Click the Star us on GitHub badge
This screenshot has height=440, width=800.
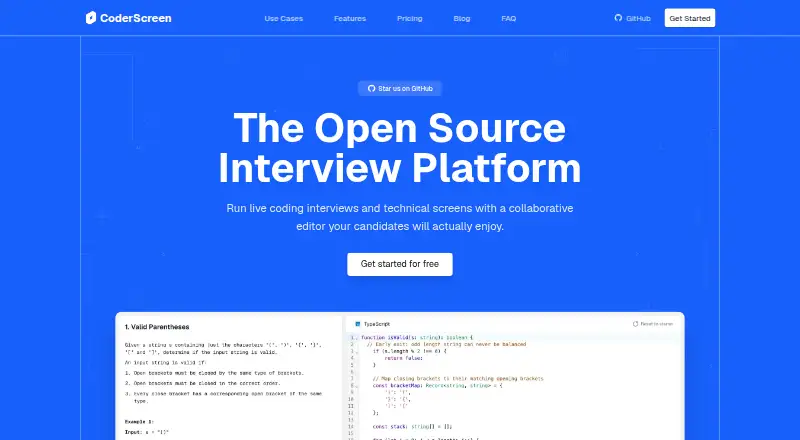point(400,88)
